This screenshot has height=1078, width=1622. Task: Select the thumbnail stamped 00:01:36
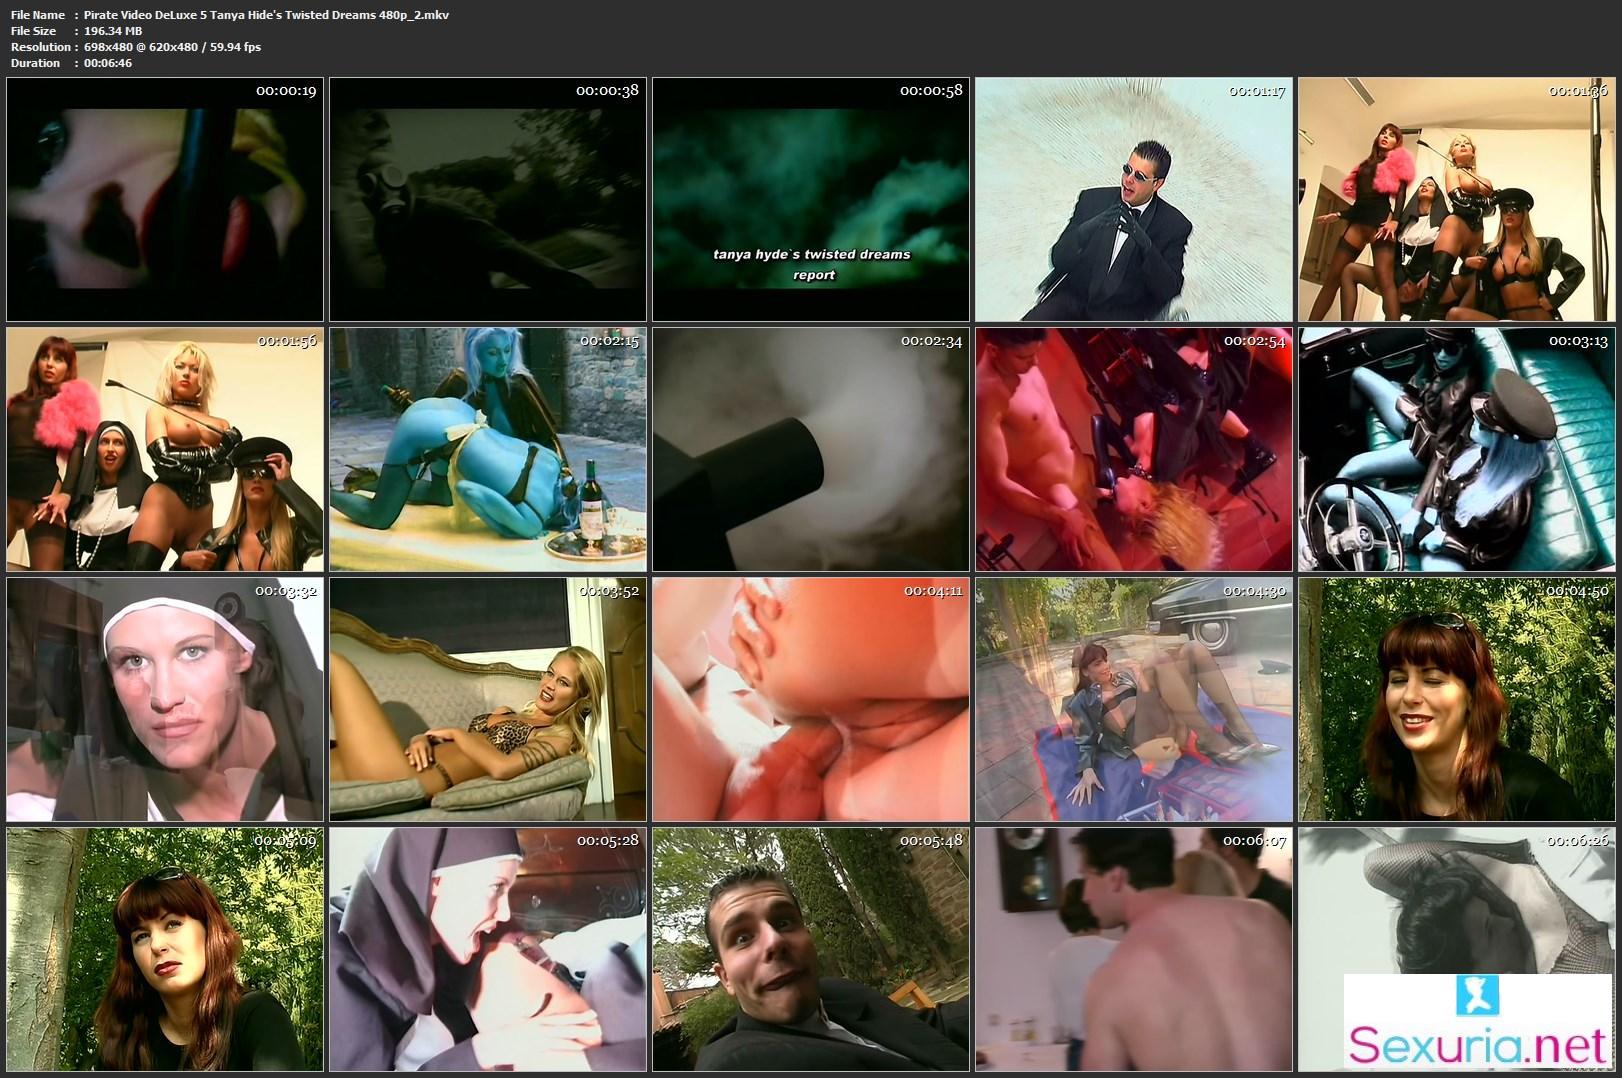pos(1457,199)
